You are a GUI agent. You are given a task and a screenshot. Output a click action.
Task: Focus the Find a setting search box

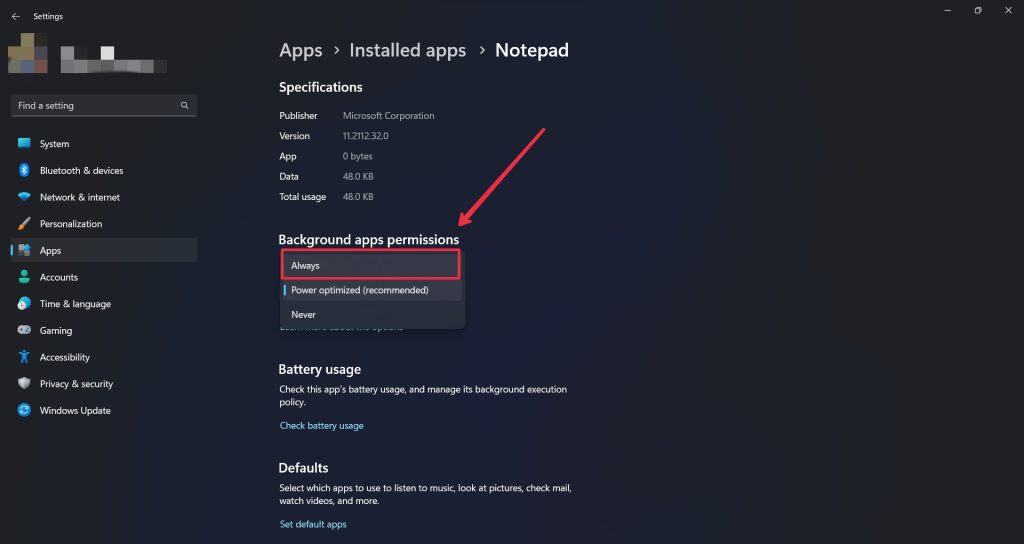tap(104, 105)
